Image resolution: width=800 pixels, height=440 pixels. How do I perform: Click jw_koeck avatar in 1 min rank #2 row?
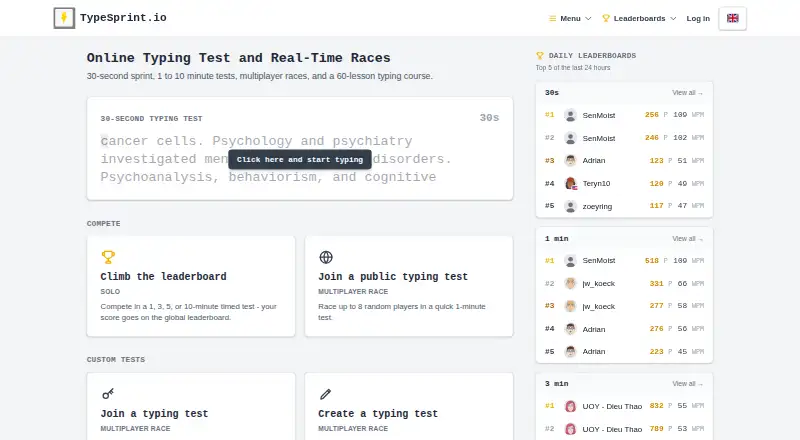click(570, 283)
